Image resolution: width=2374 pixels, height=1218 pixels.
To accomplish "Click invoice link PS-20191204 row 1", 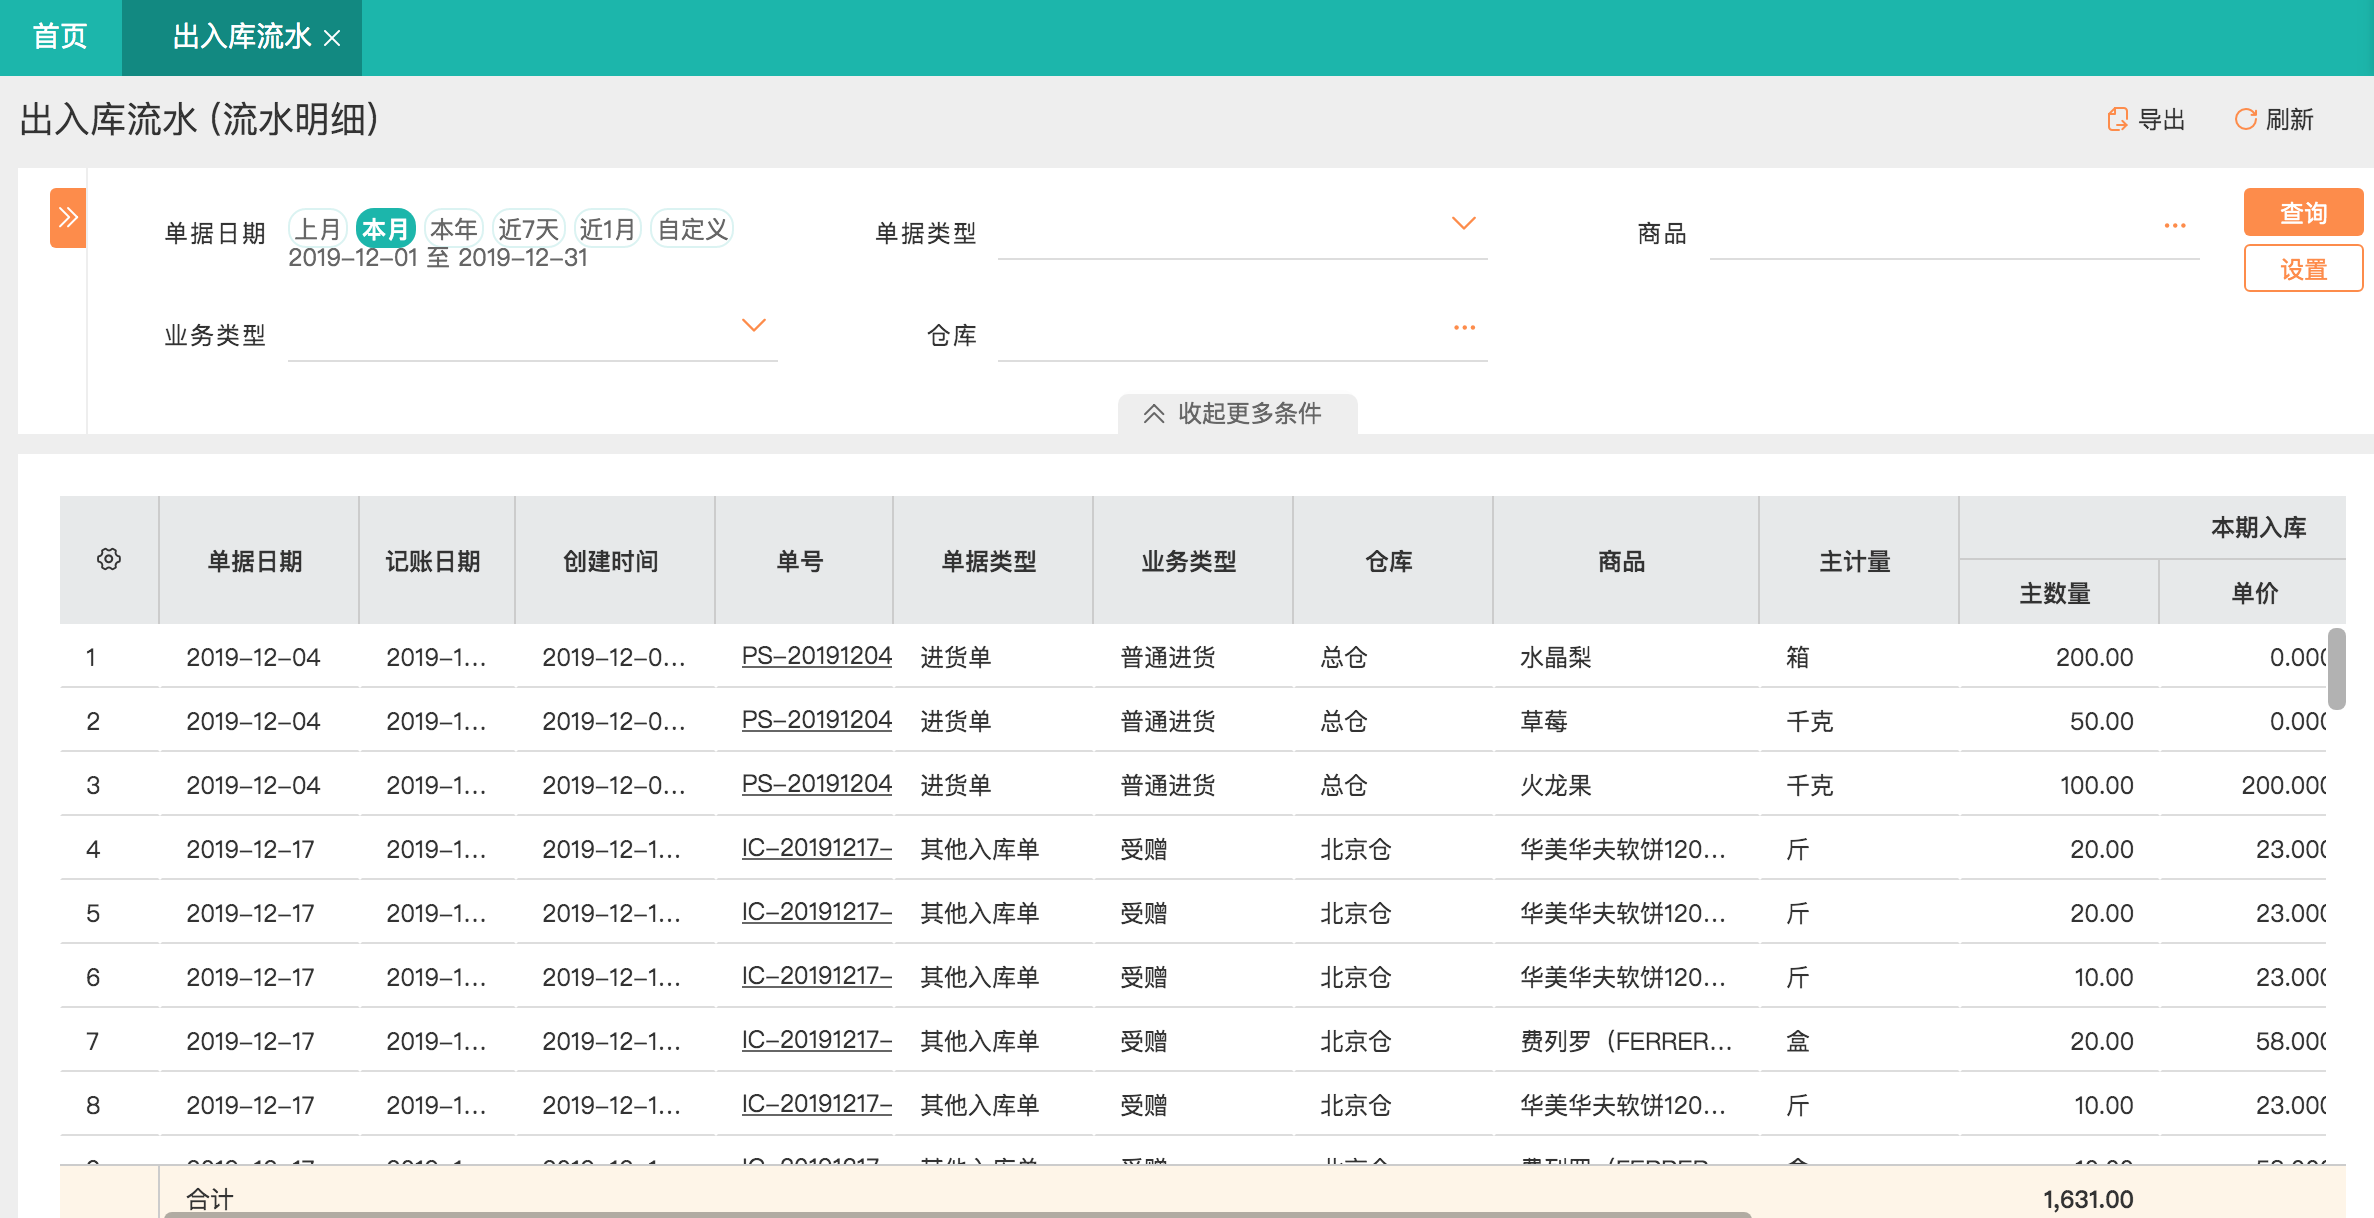I will (815, 656).
